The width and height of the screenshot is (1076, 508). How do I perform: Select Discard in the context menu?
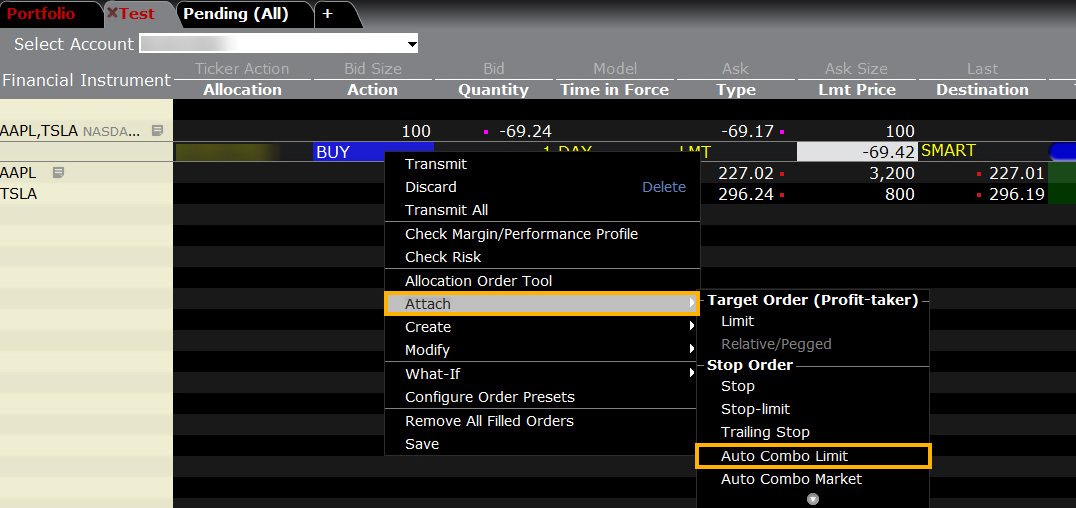pyautogui.click(x=431, y=187)
